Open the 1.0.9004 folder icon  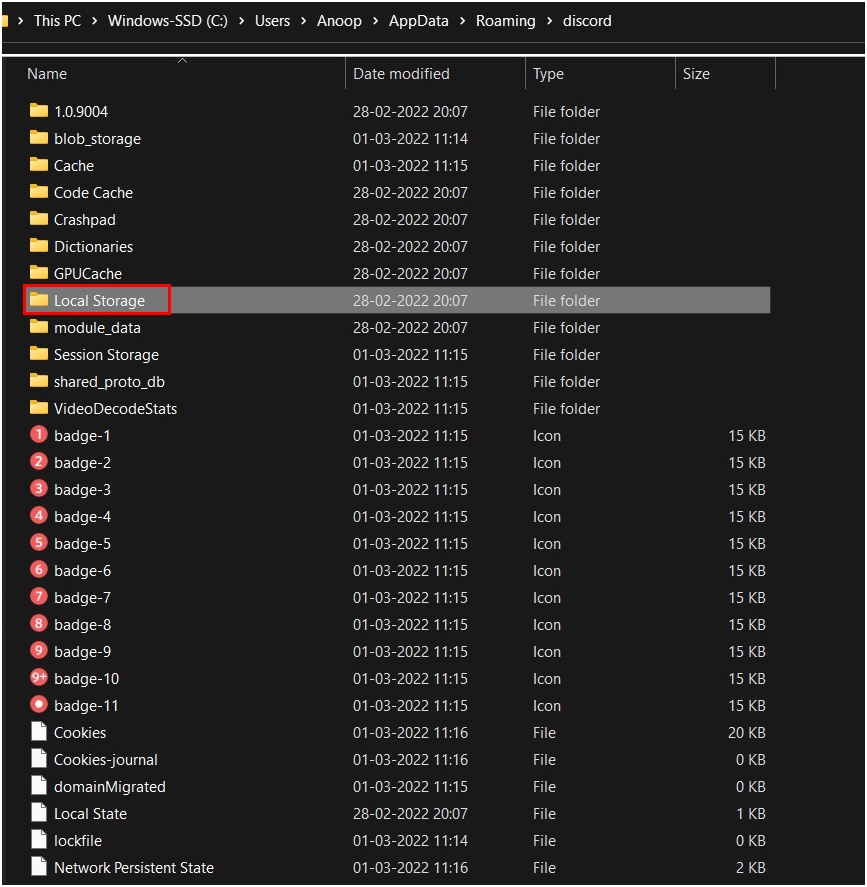[x=38, y=111]
